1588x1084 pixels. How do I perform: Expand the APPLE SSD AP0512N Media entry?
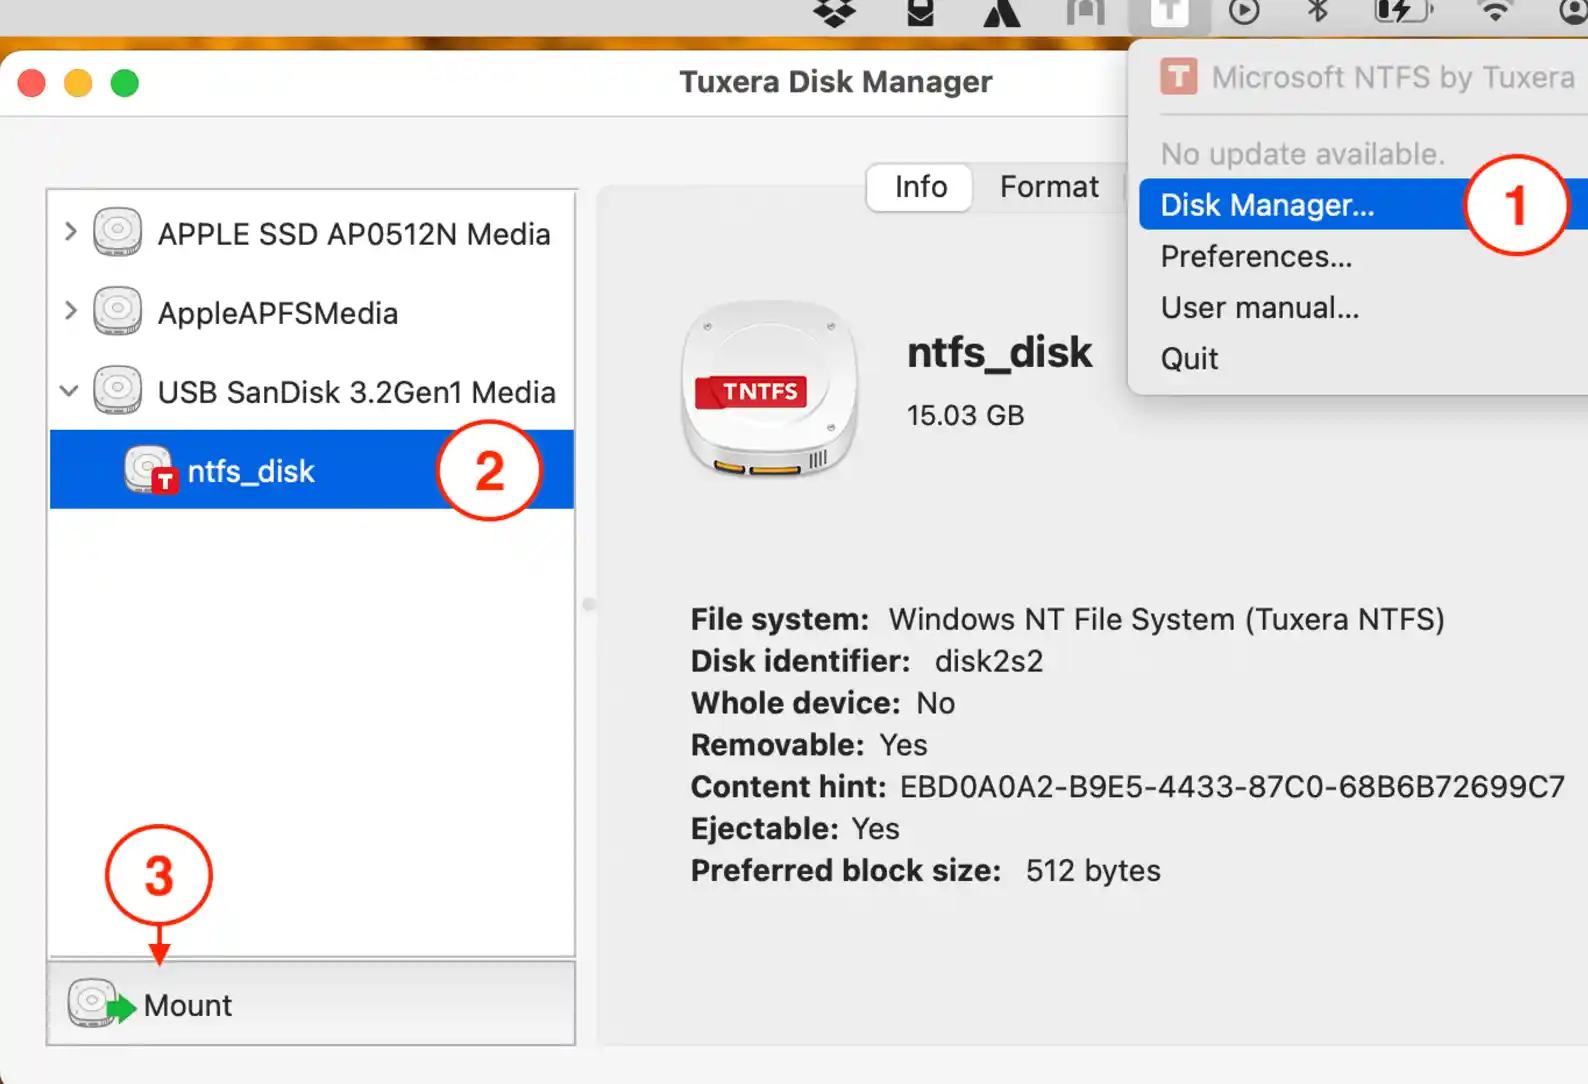point(70,232)
